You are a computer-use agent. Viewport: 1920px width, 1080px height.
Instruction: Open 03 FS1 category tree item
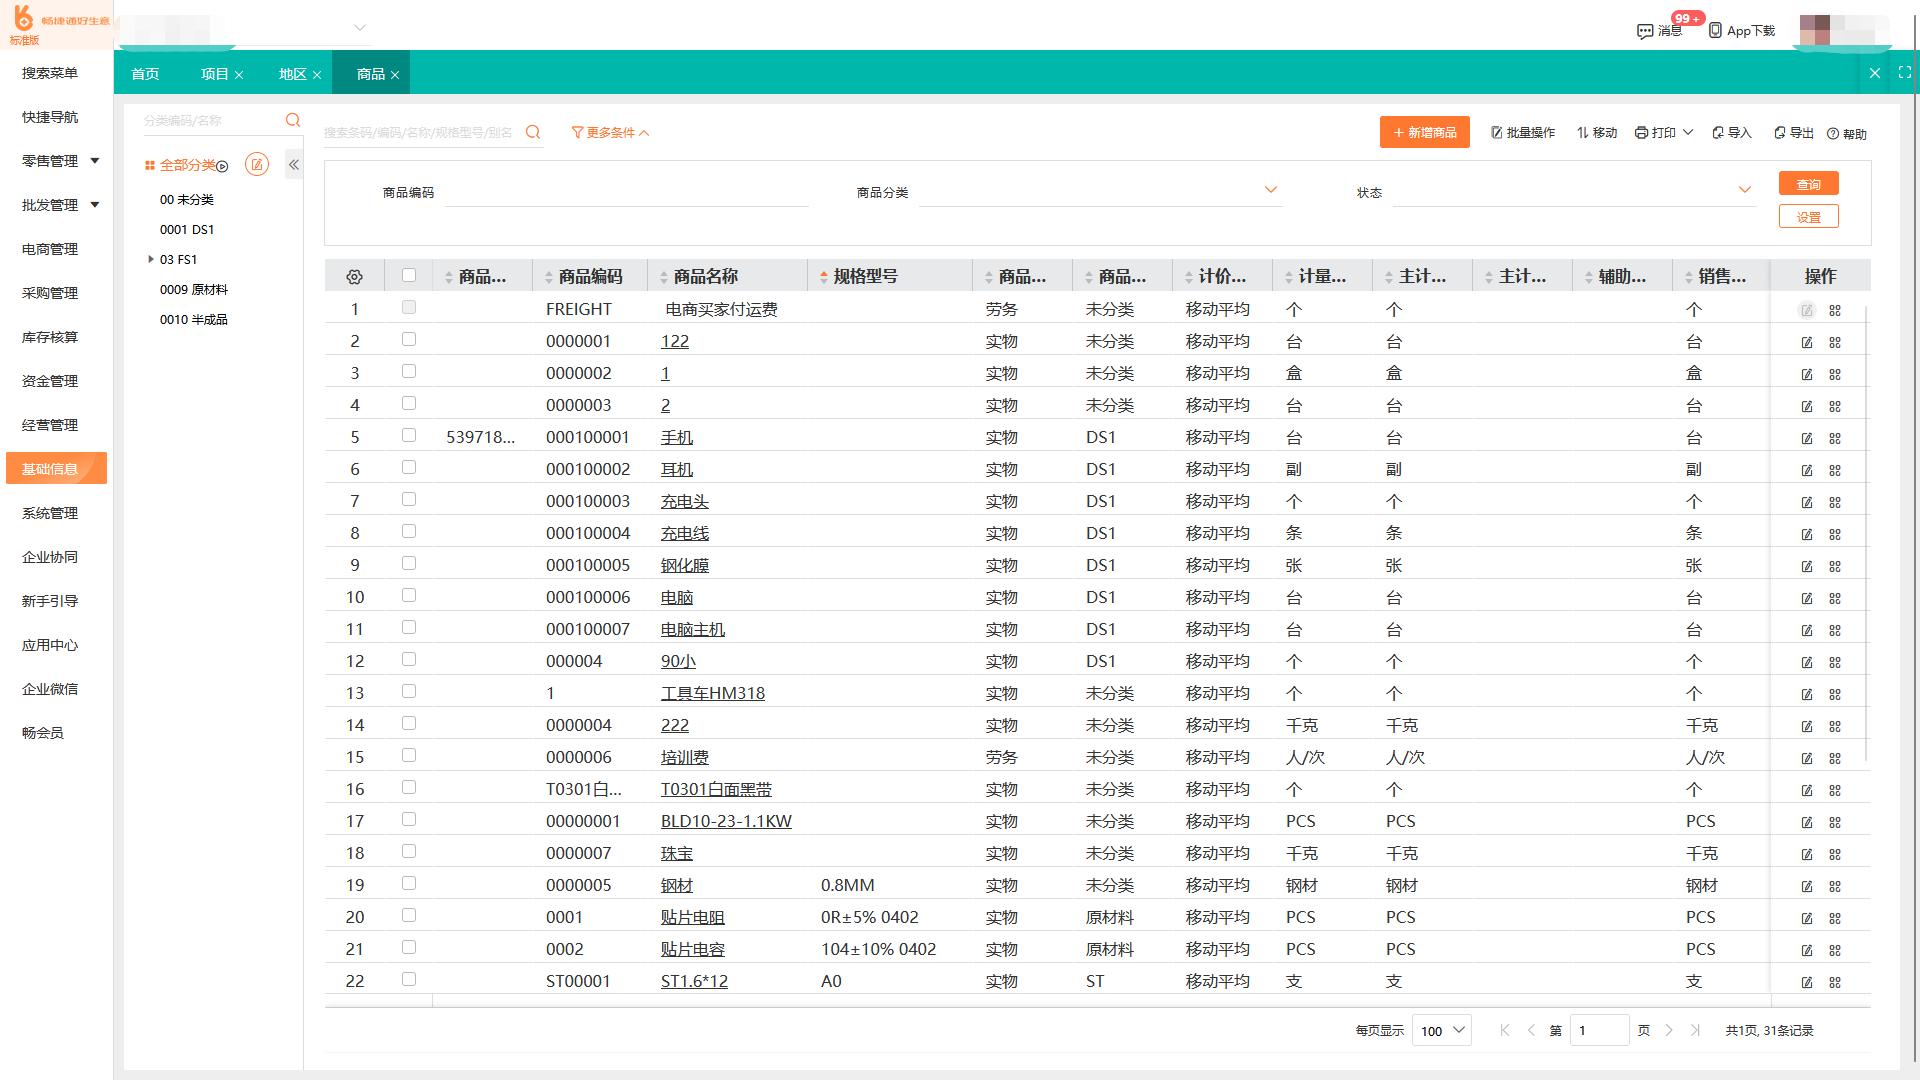point(149,258)
